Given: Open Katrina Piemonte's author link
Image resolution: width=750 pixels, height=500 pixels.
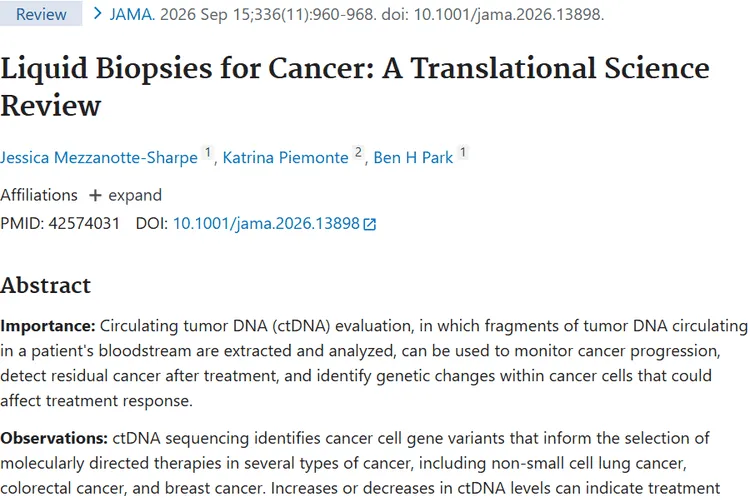Looking at the screenshot, I should coord(286,157).
